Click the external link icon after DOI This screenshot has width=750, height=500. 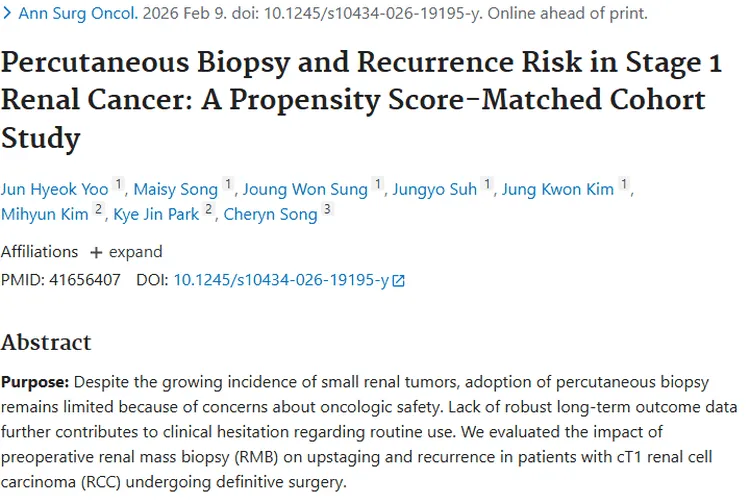pos(398,280)
